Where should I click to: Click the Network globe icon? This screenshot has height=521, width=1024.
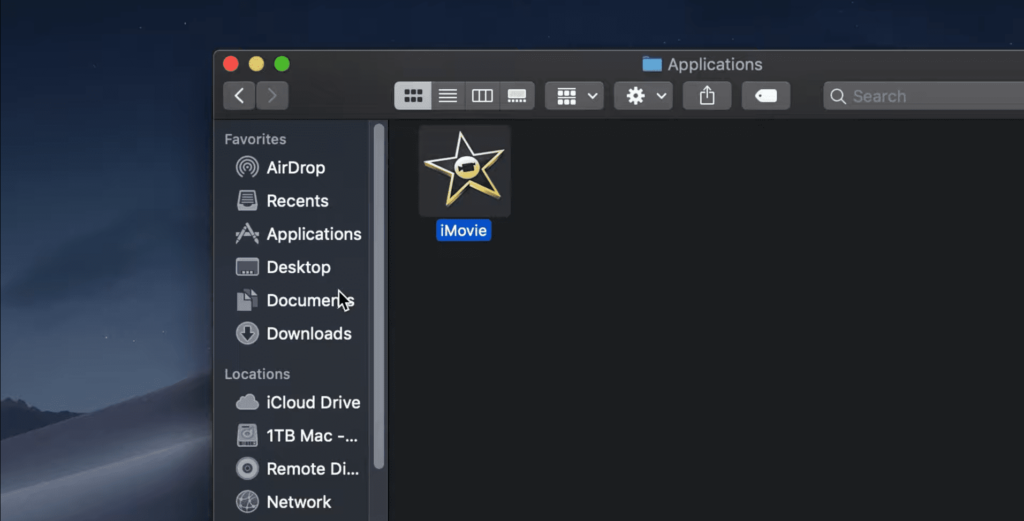click(247, 502)
